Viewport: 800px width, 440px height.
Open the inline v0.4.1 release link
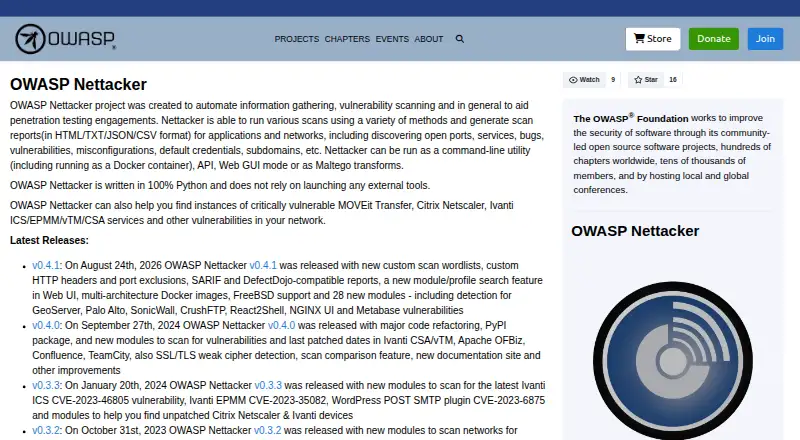click(x=263, y=265)
